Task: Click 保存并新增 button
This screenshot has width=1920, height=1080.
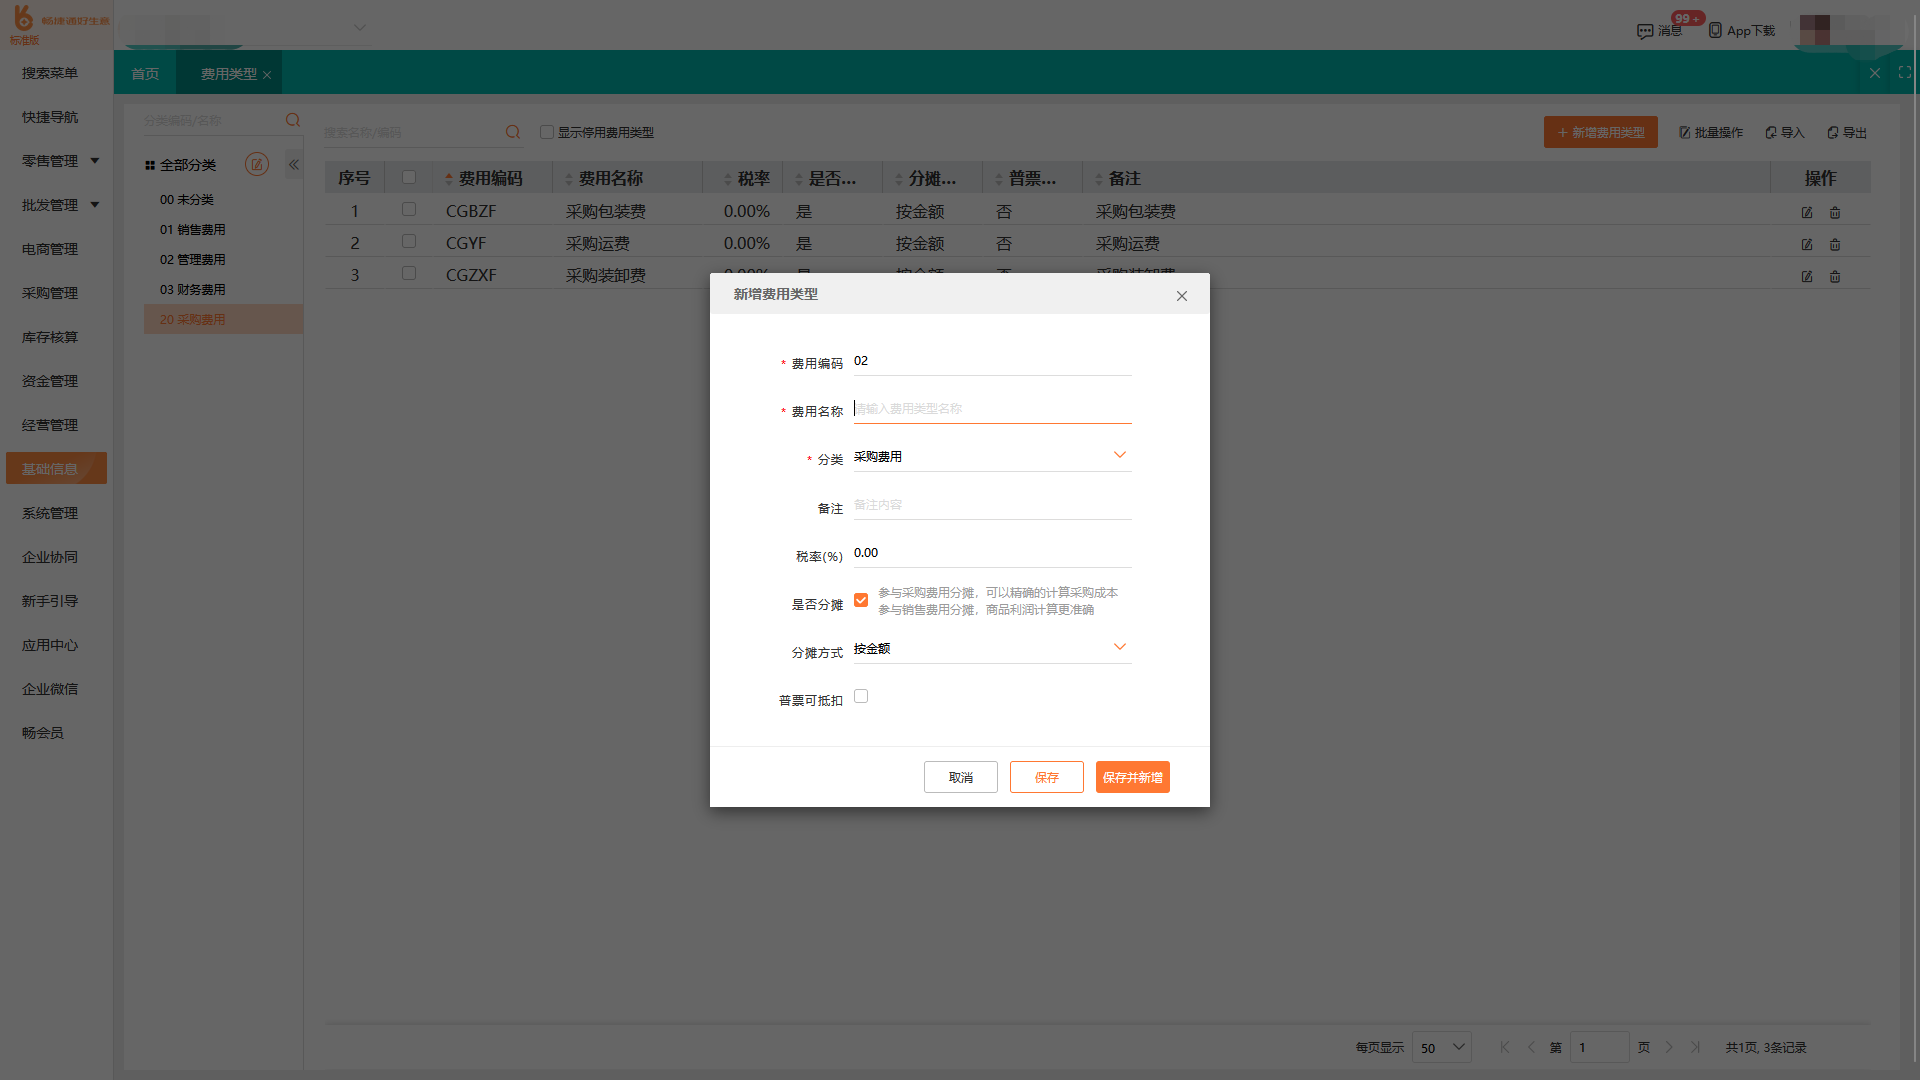Action: [x=1130, y=777]
